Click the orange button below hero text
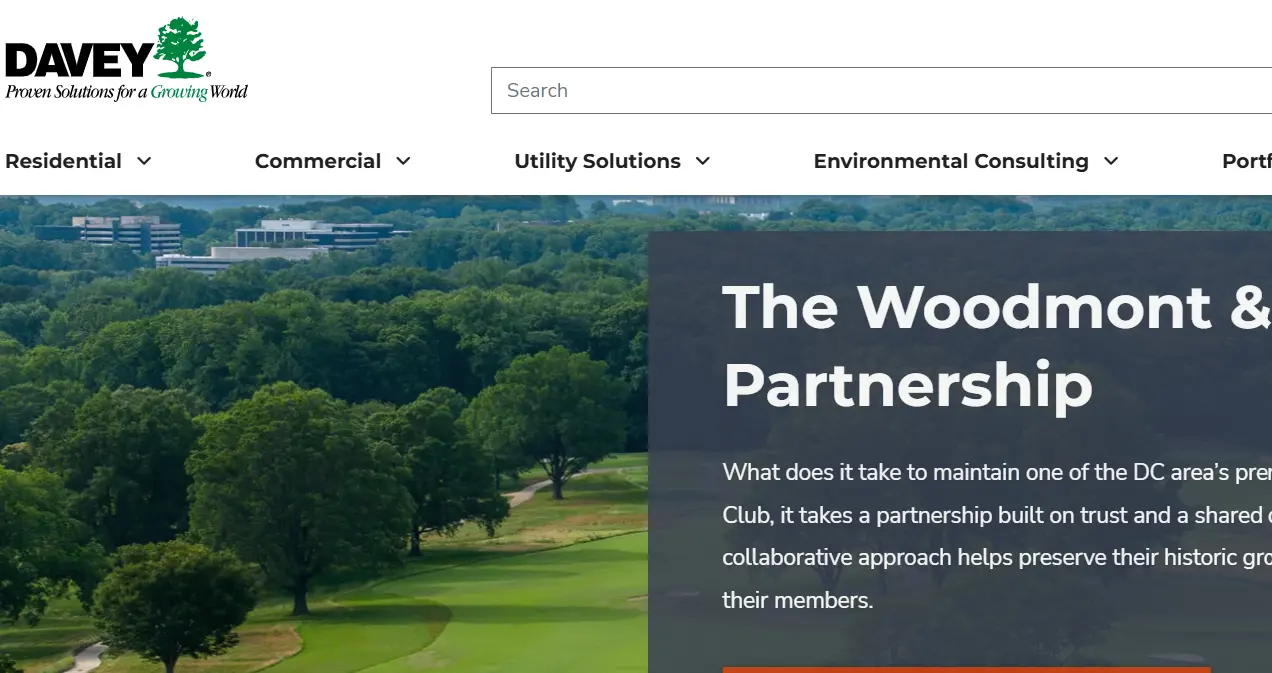This screenshot has height=673, width=1272. pyautogui.click(x=966, y=670)
